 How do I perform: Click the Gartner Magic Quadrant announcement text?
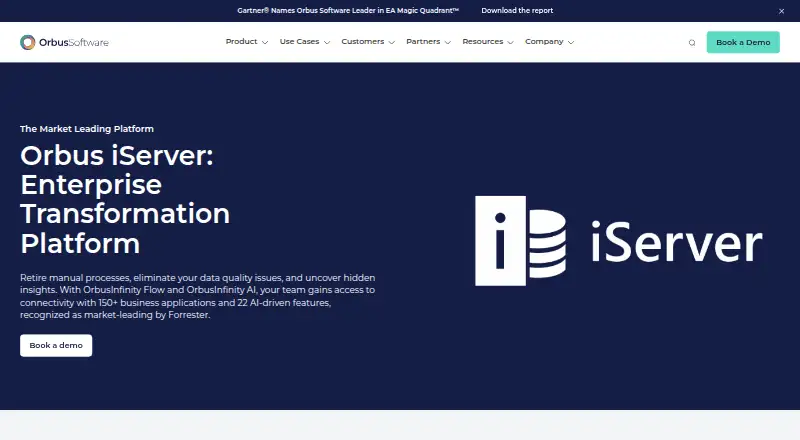coord(348,11)
